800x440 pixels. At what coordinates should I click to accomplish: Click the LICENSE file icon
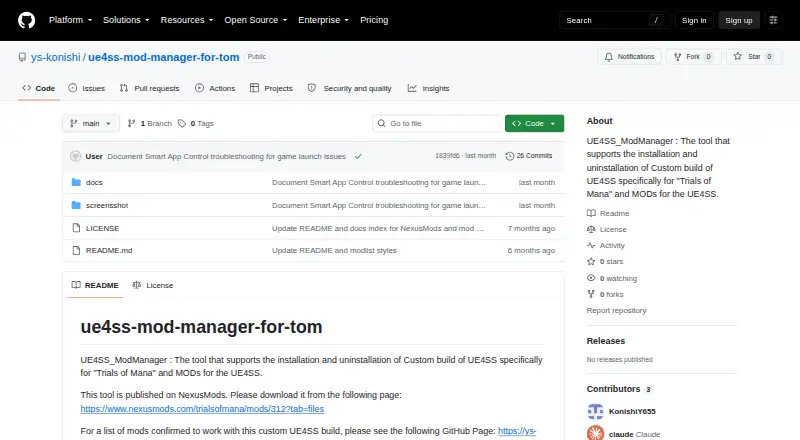pyautogui.click(x=76, y=228)
